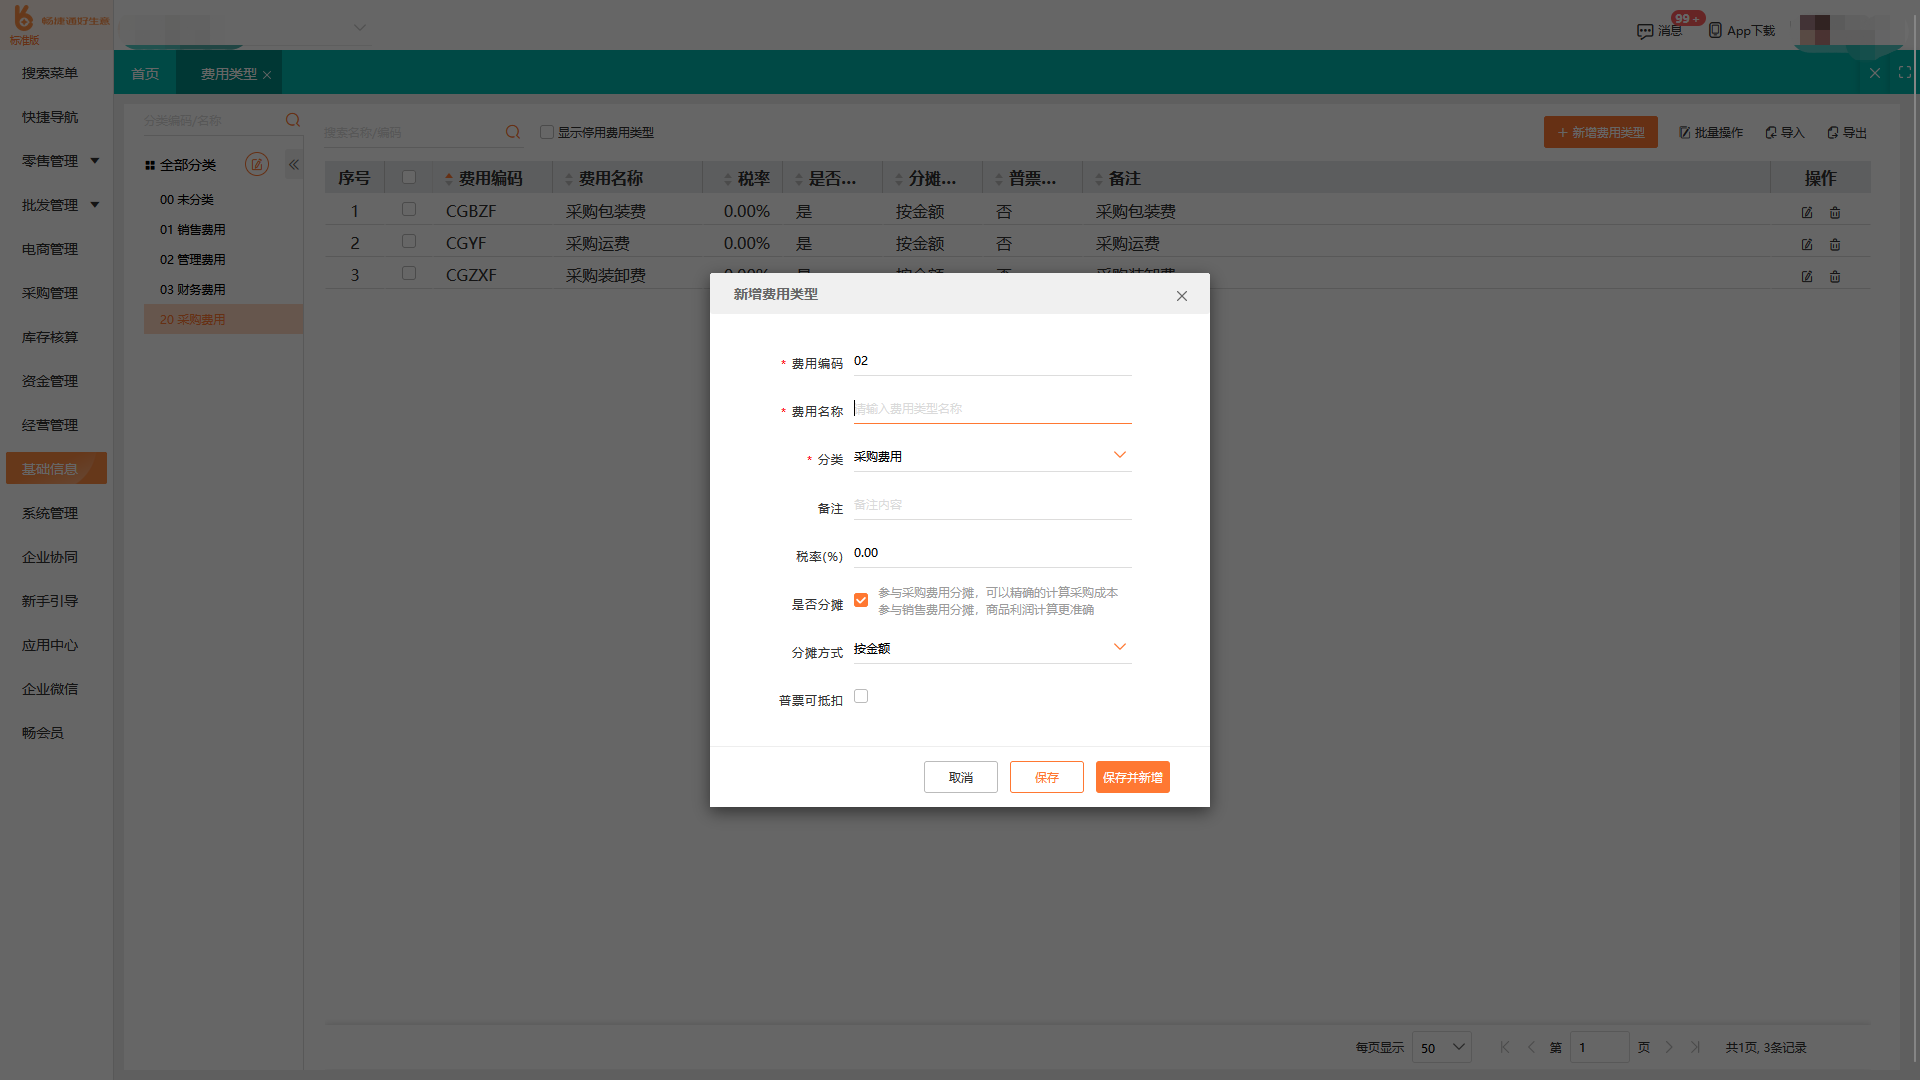Click 费用编码 input field
Viewport: 1920px width, 1080px height.
tap(992, 360)
